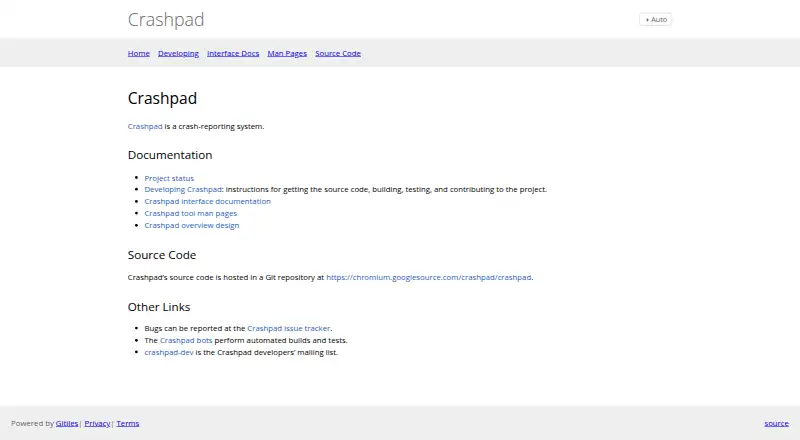Follow the Crashpad link in intro sentence

tap(145, 126)
